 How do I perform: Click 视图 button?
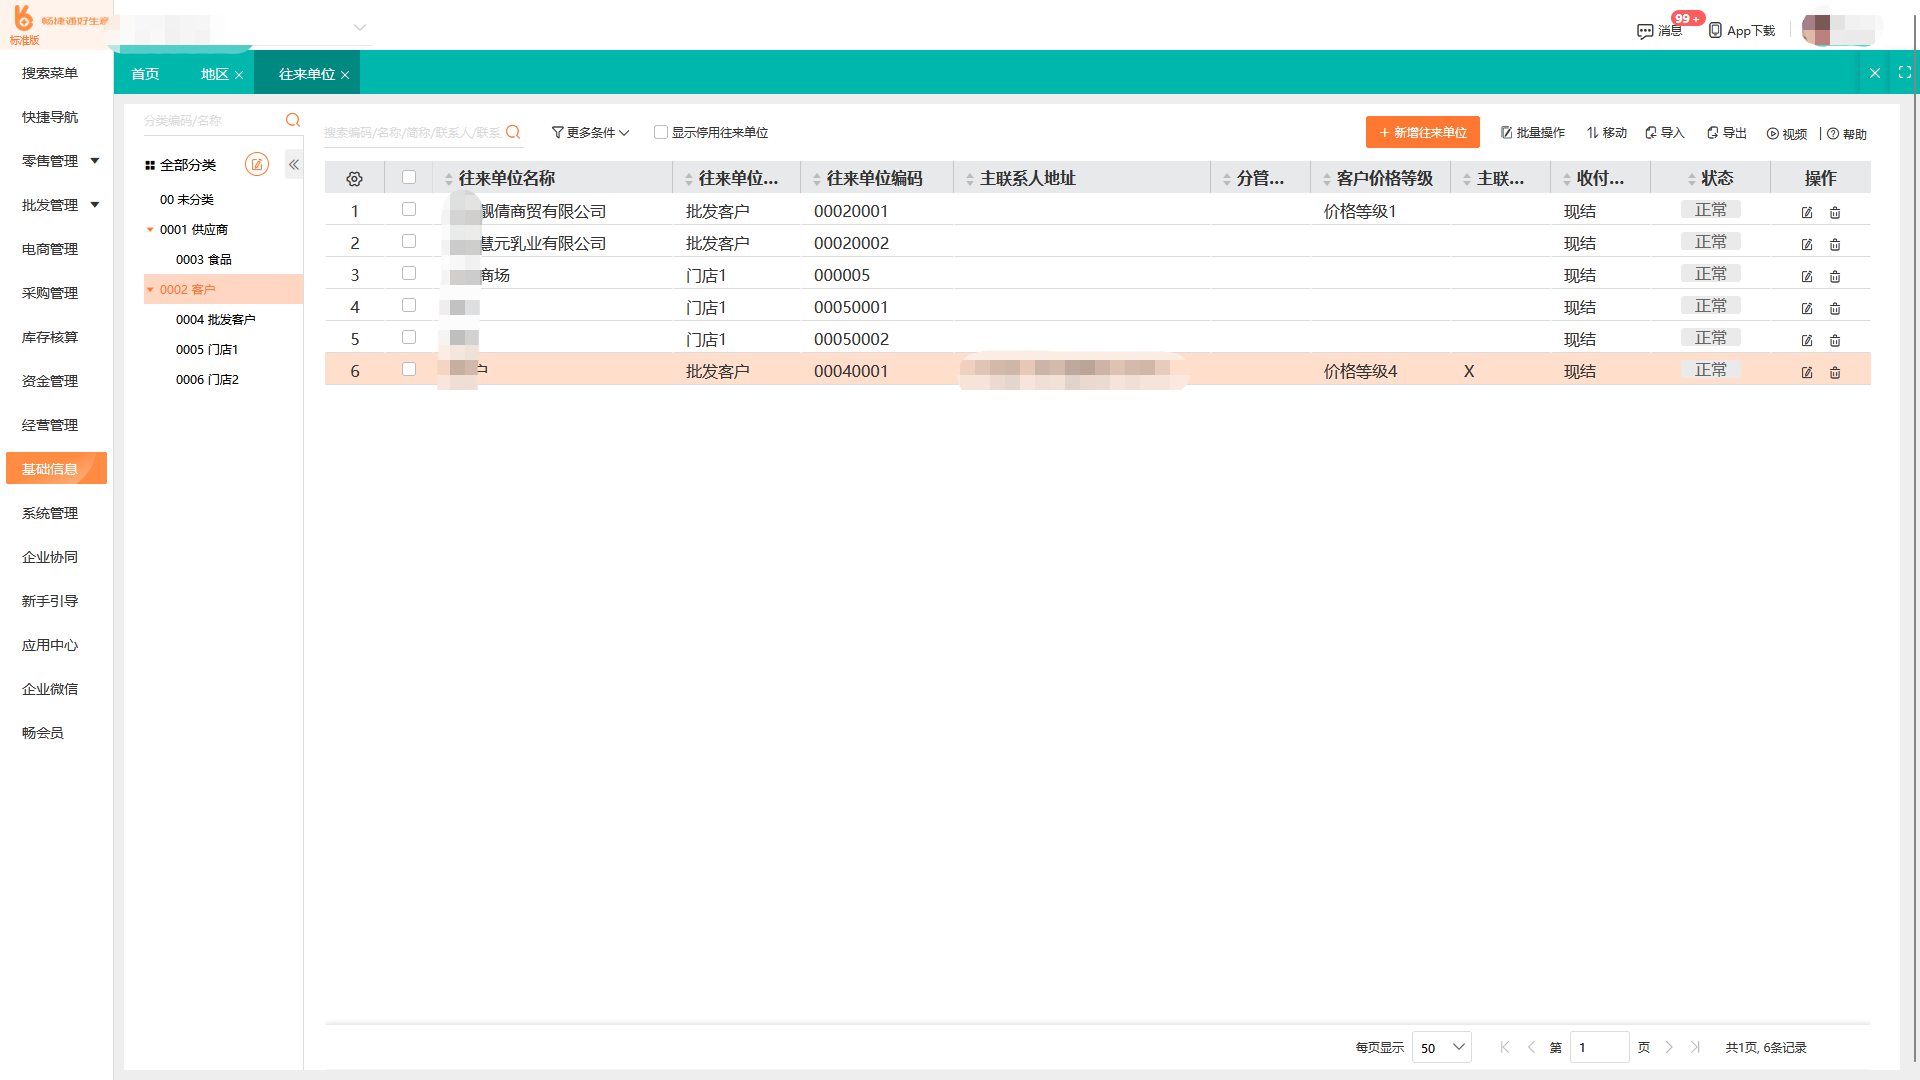click(x=1788, y=131)
